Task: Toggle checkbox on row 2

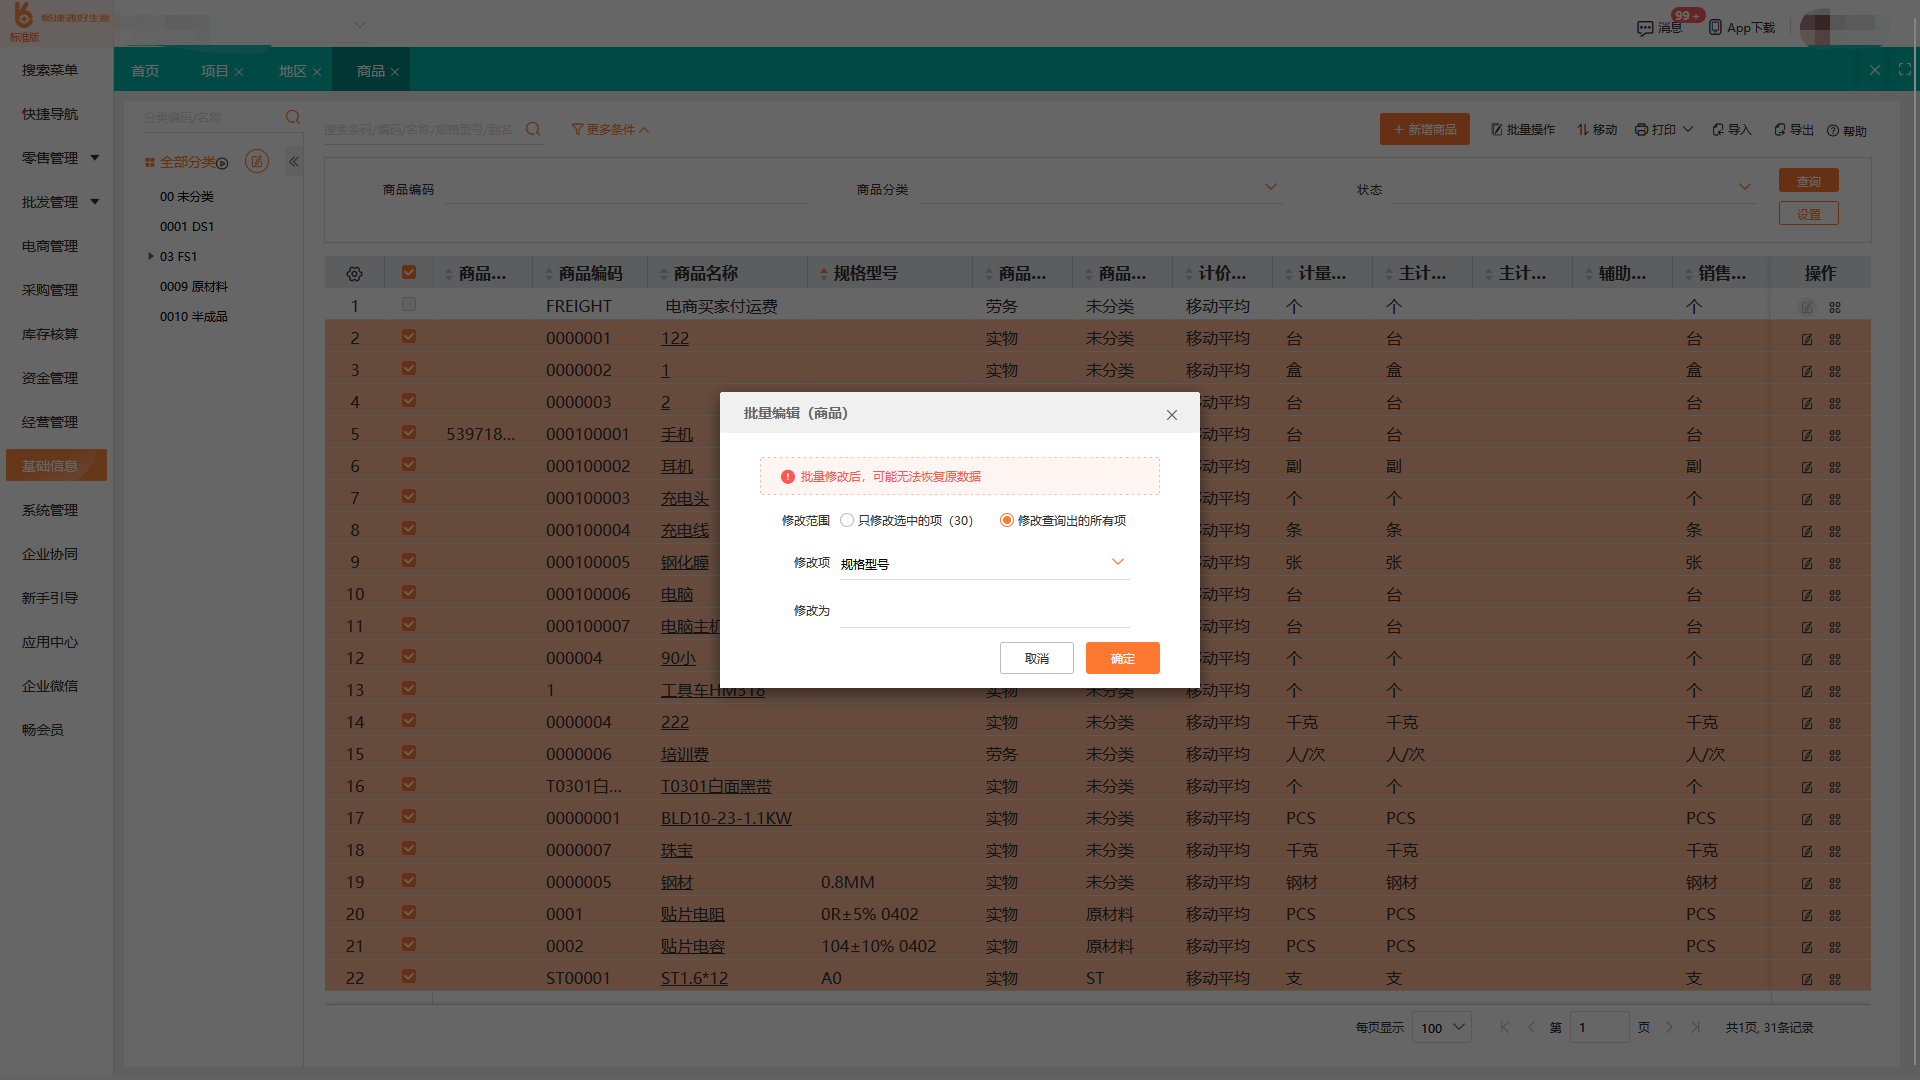Action: pyautogui.click(x=409, y=336)
